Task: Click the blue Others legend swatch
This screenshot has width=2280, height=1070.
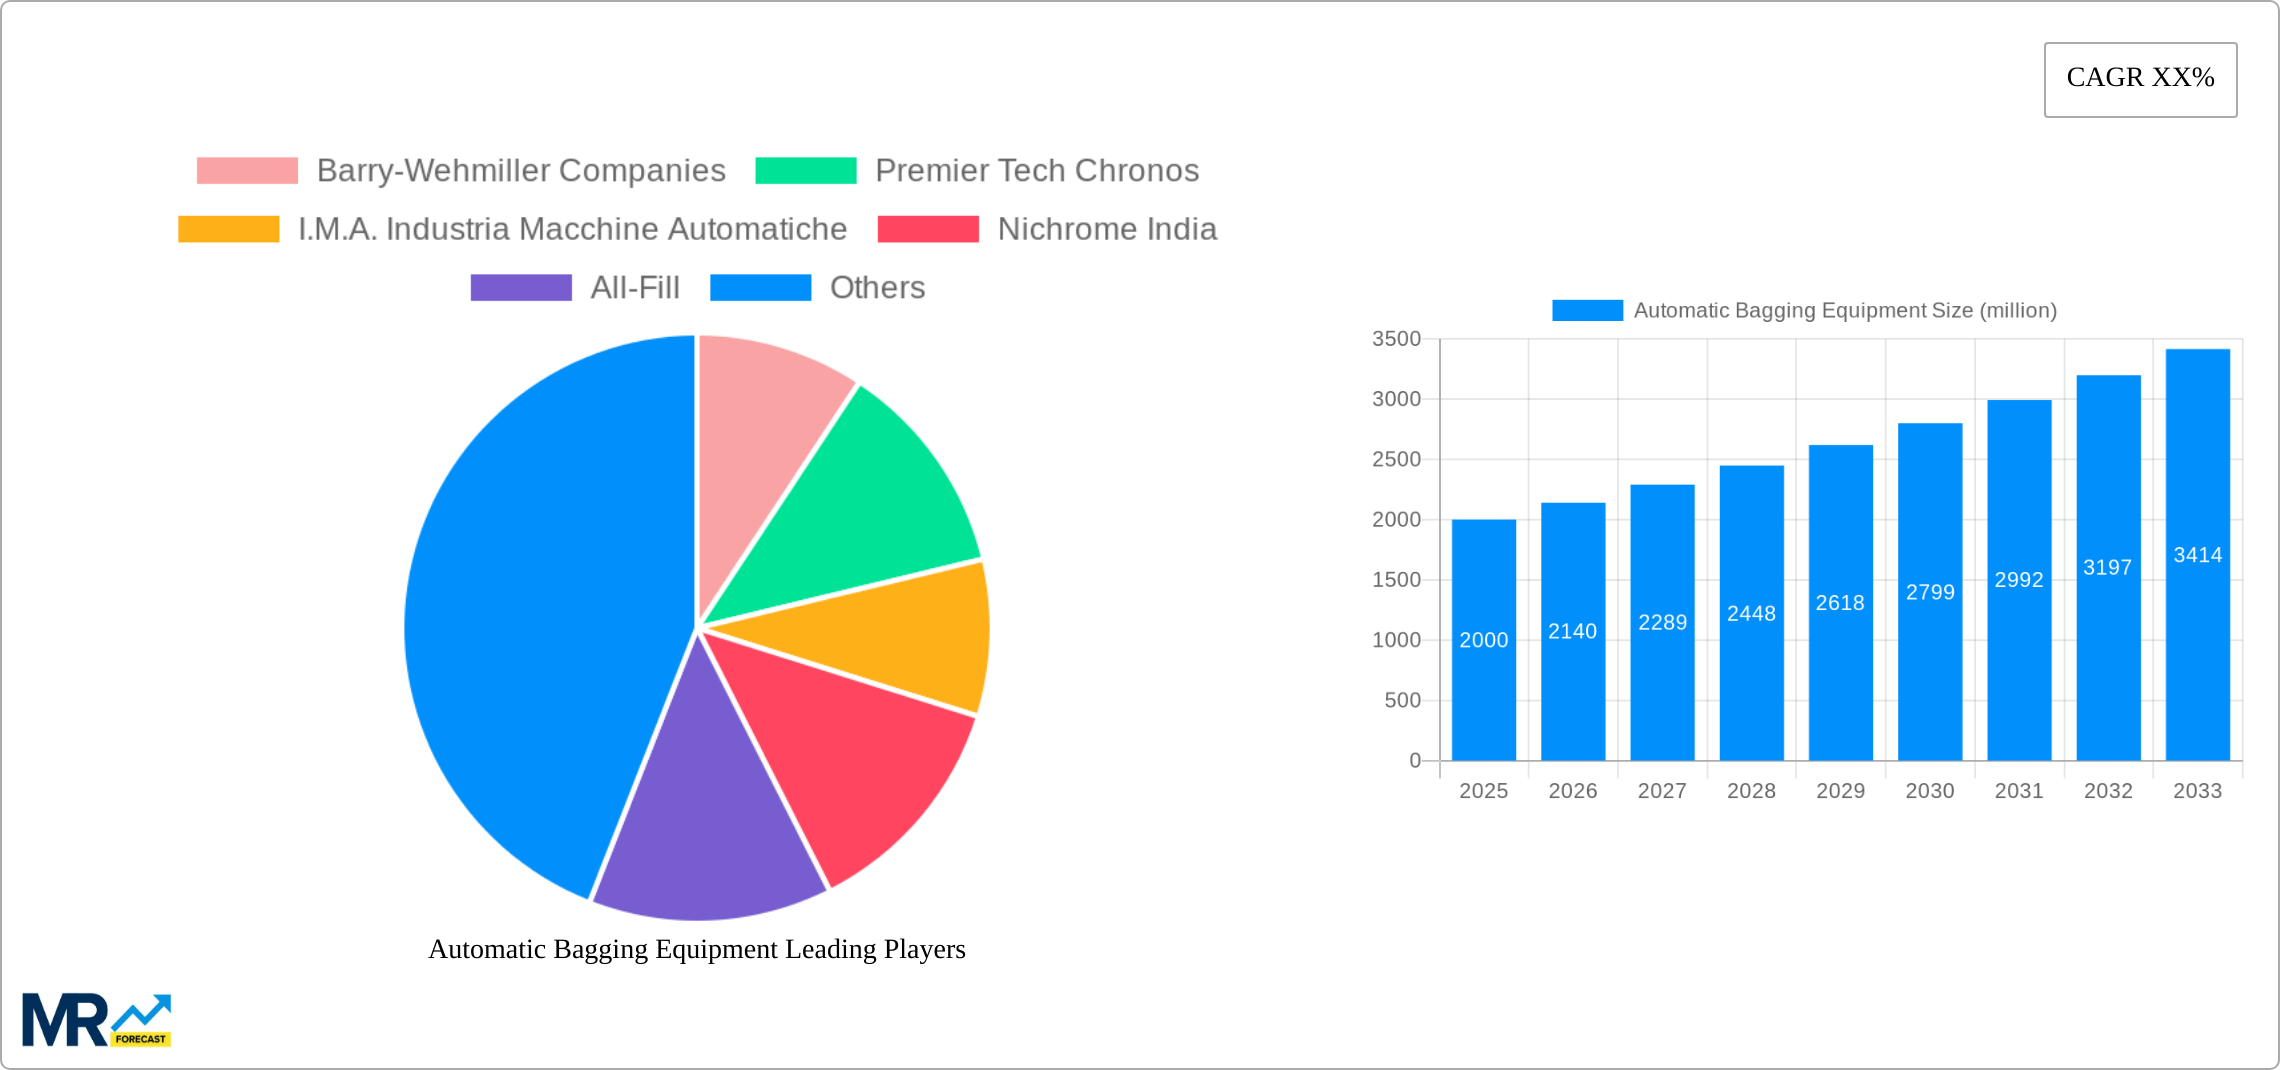Action: 761,287
